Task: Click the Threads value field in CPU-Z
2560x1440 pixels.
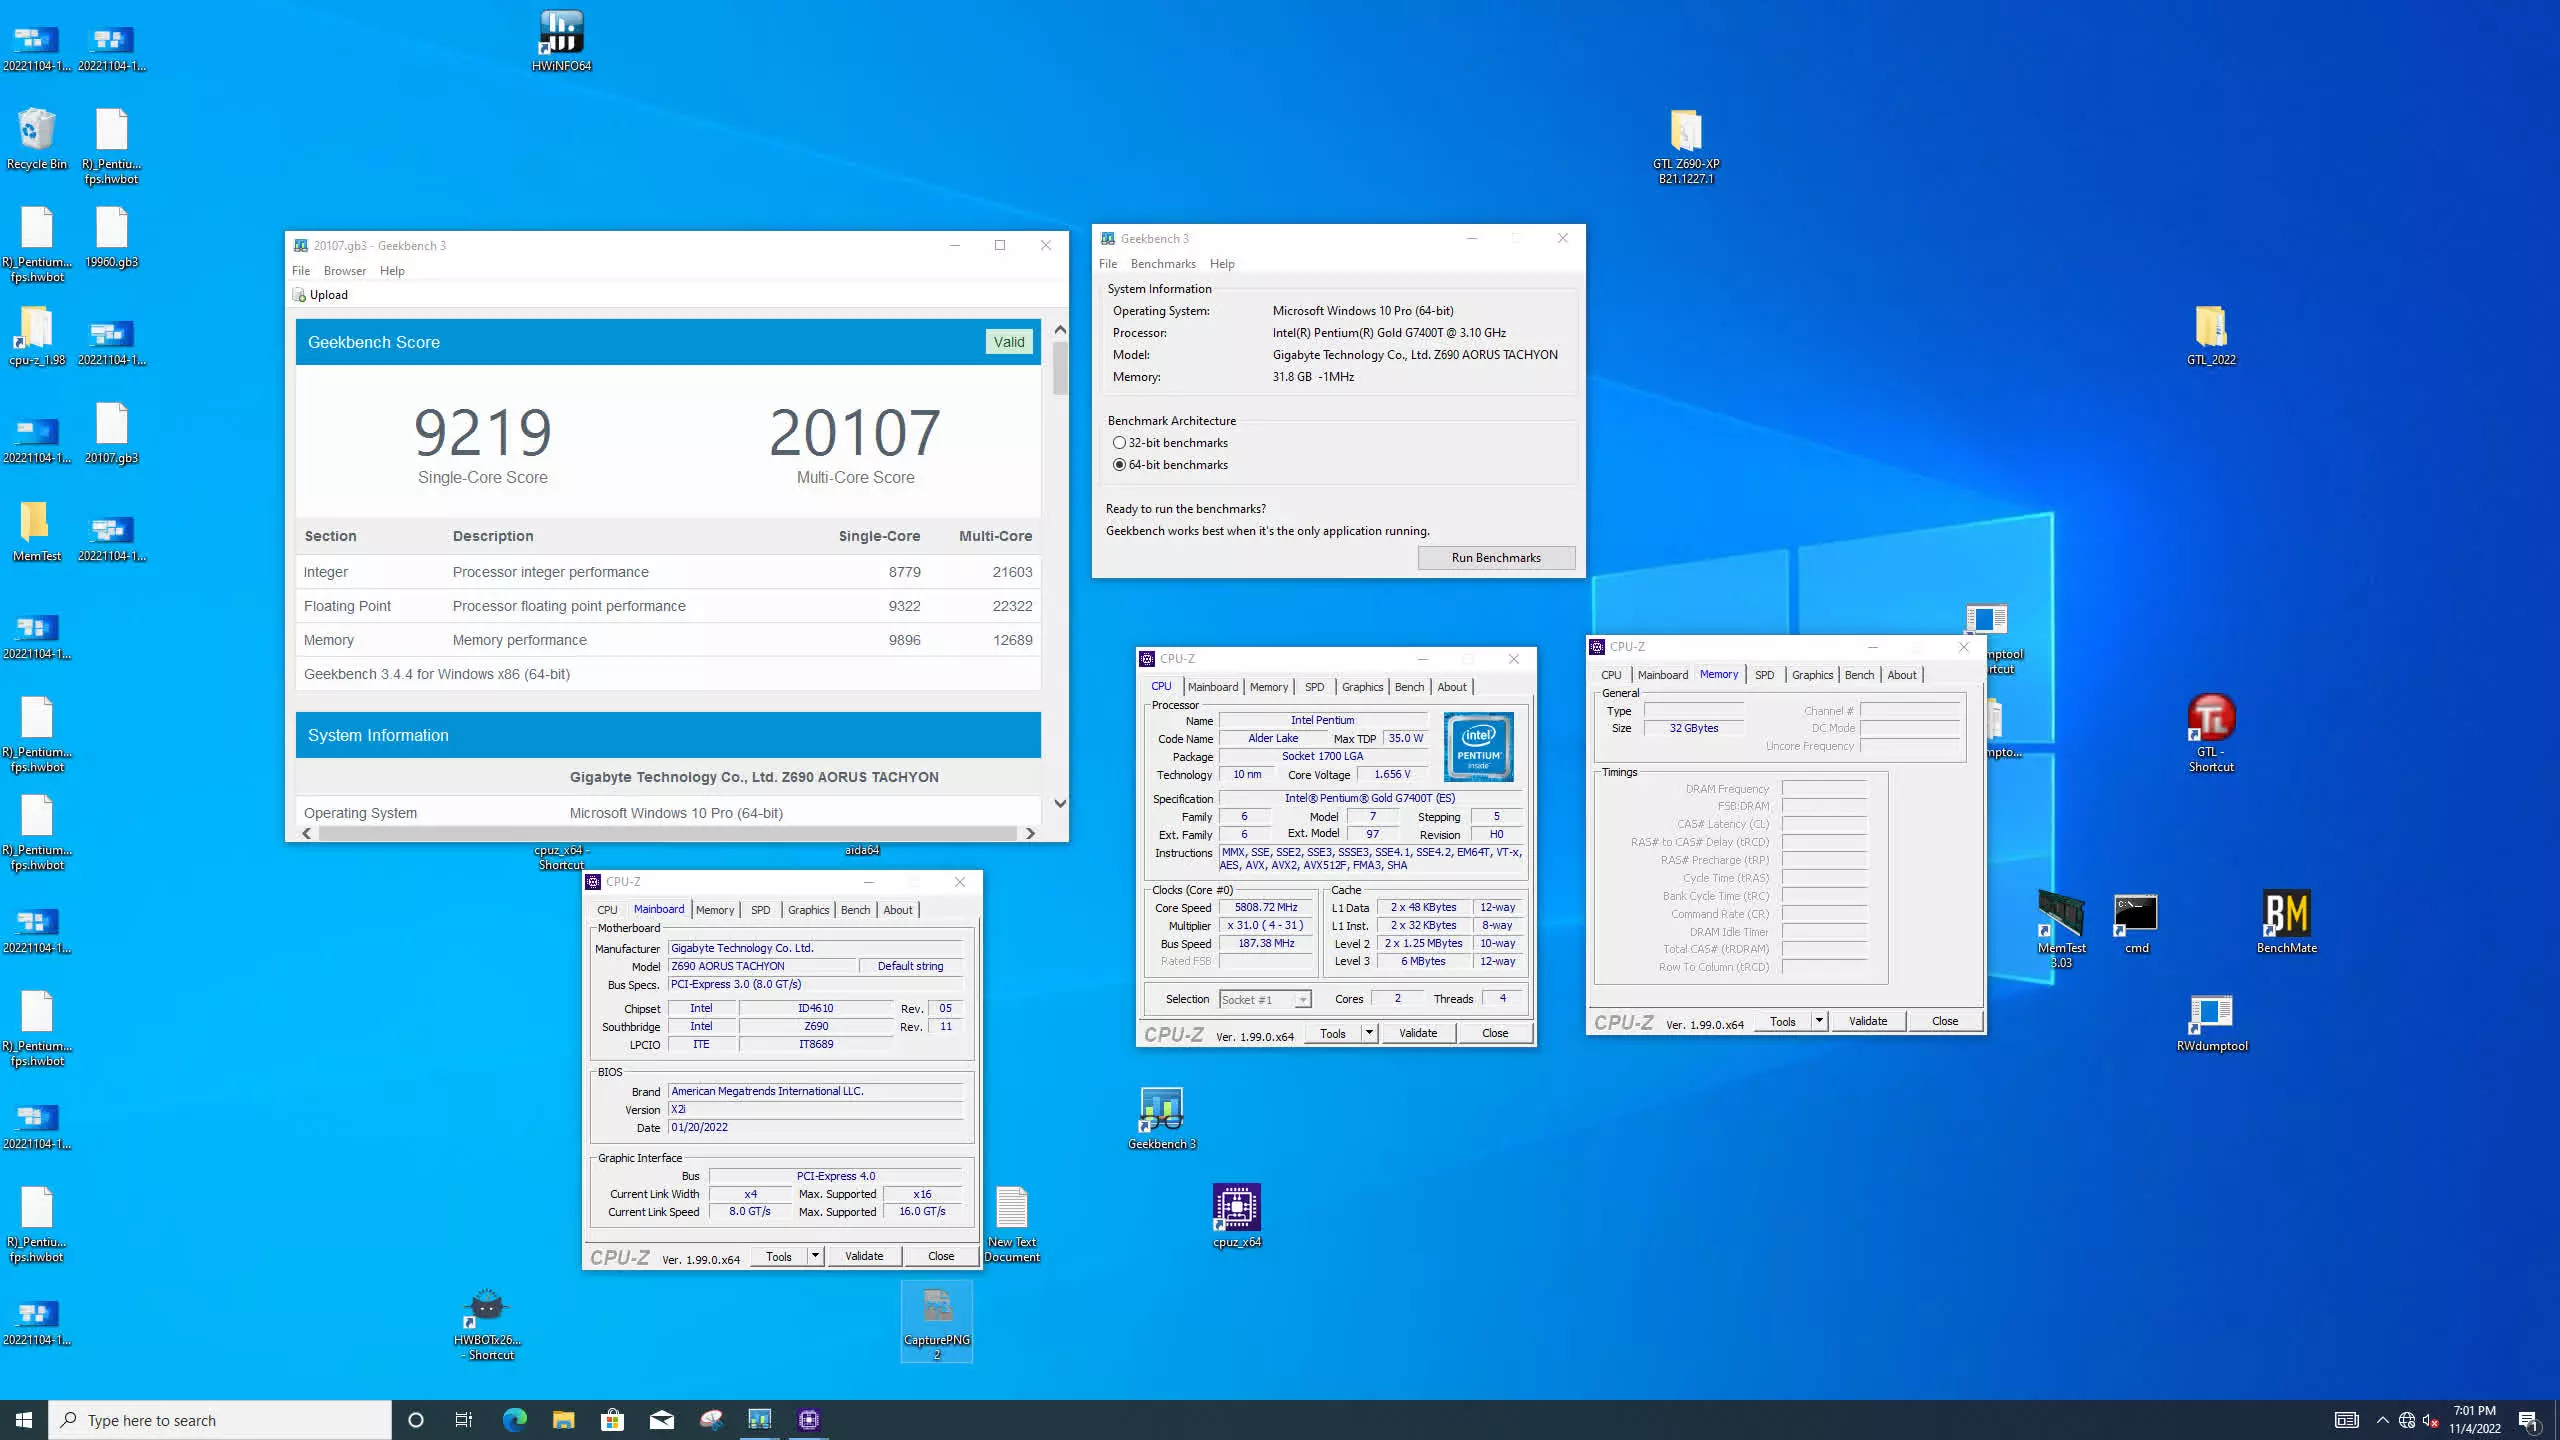Action: point(1500,999)
